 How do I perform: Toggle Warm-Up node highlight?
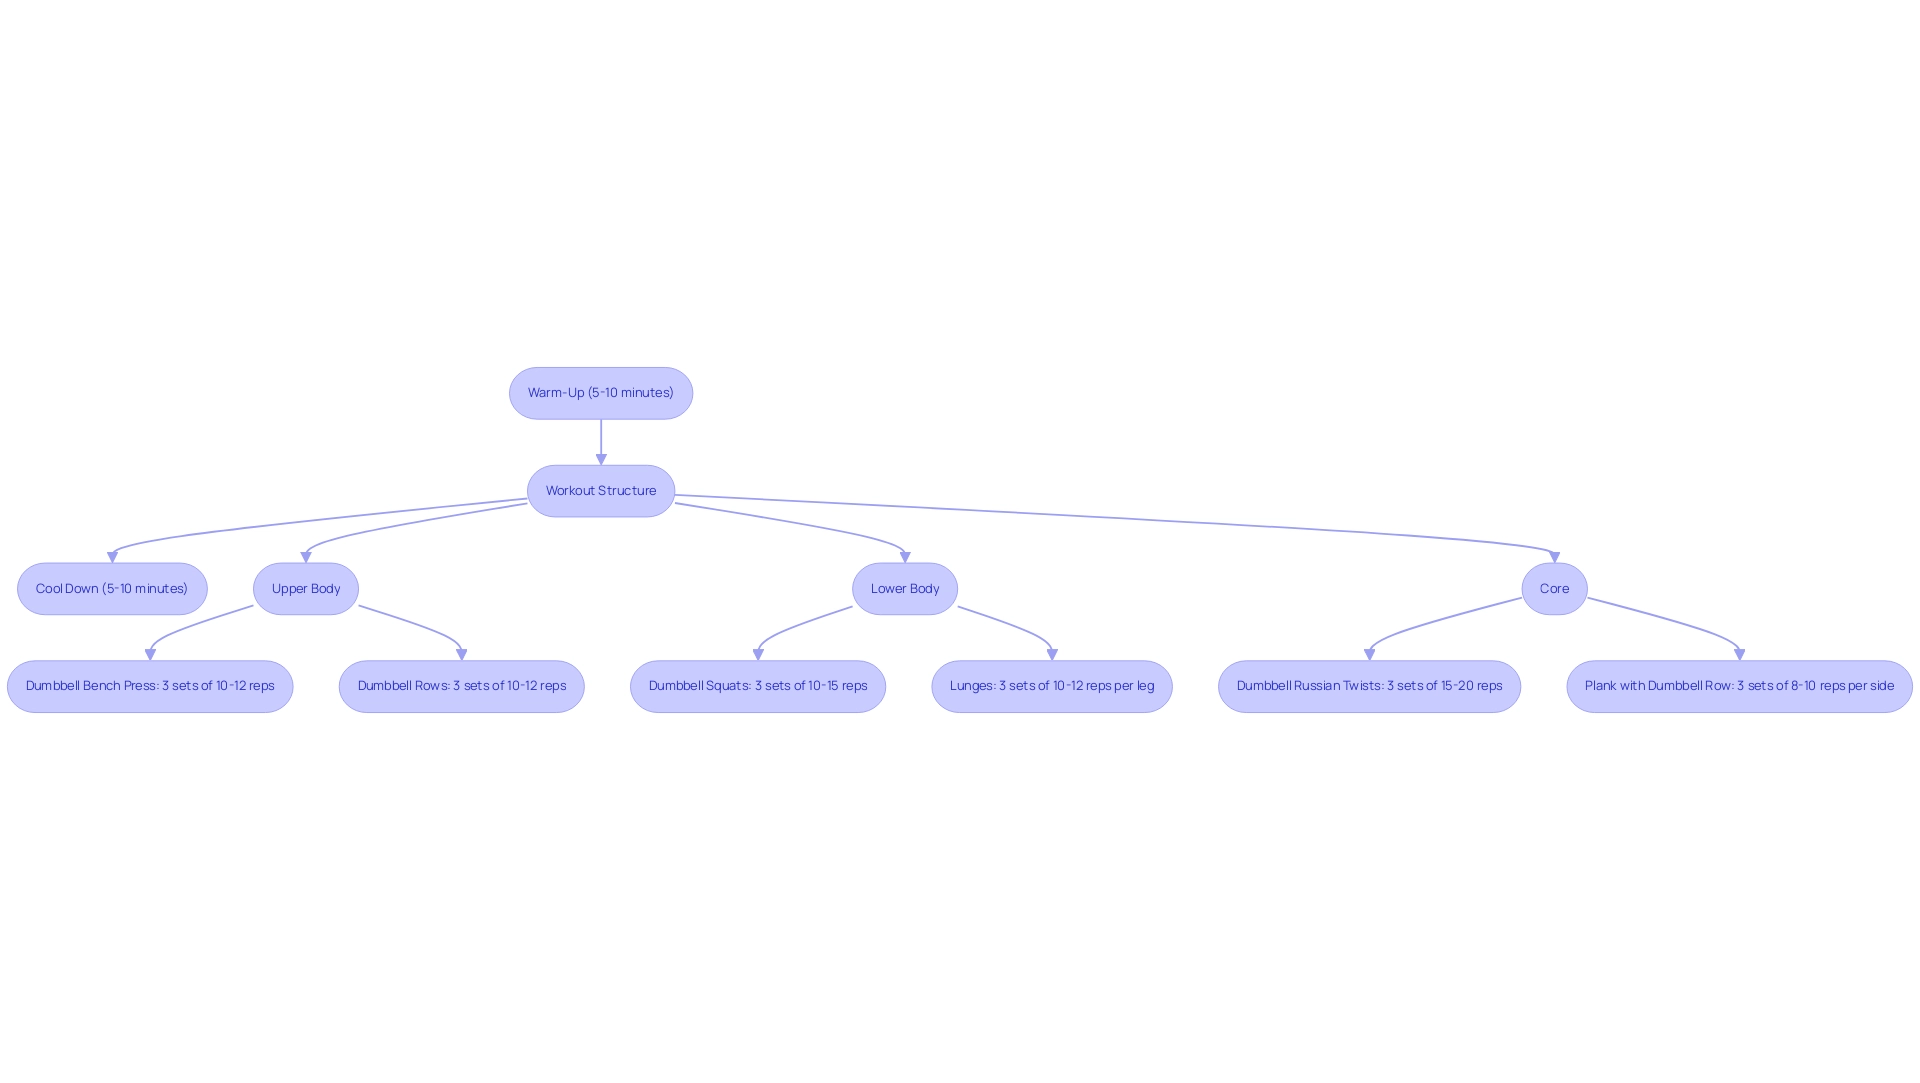point(600,392)
